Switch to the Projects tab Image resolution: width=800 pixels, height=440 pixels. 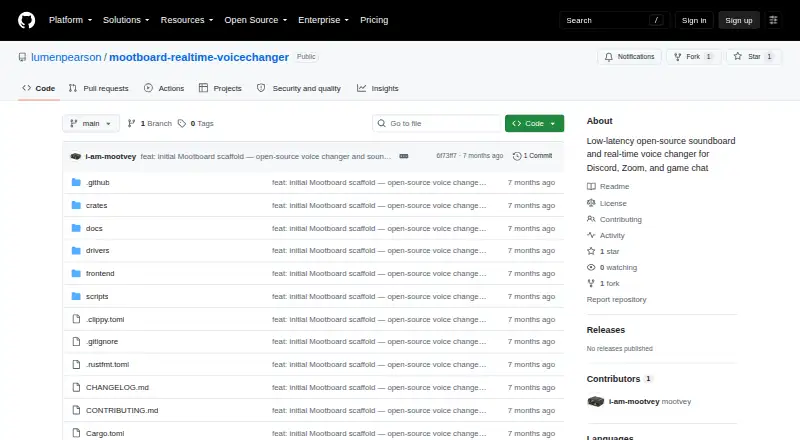[x=220, y=88]
